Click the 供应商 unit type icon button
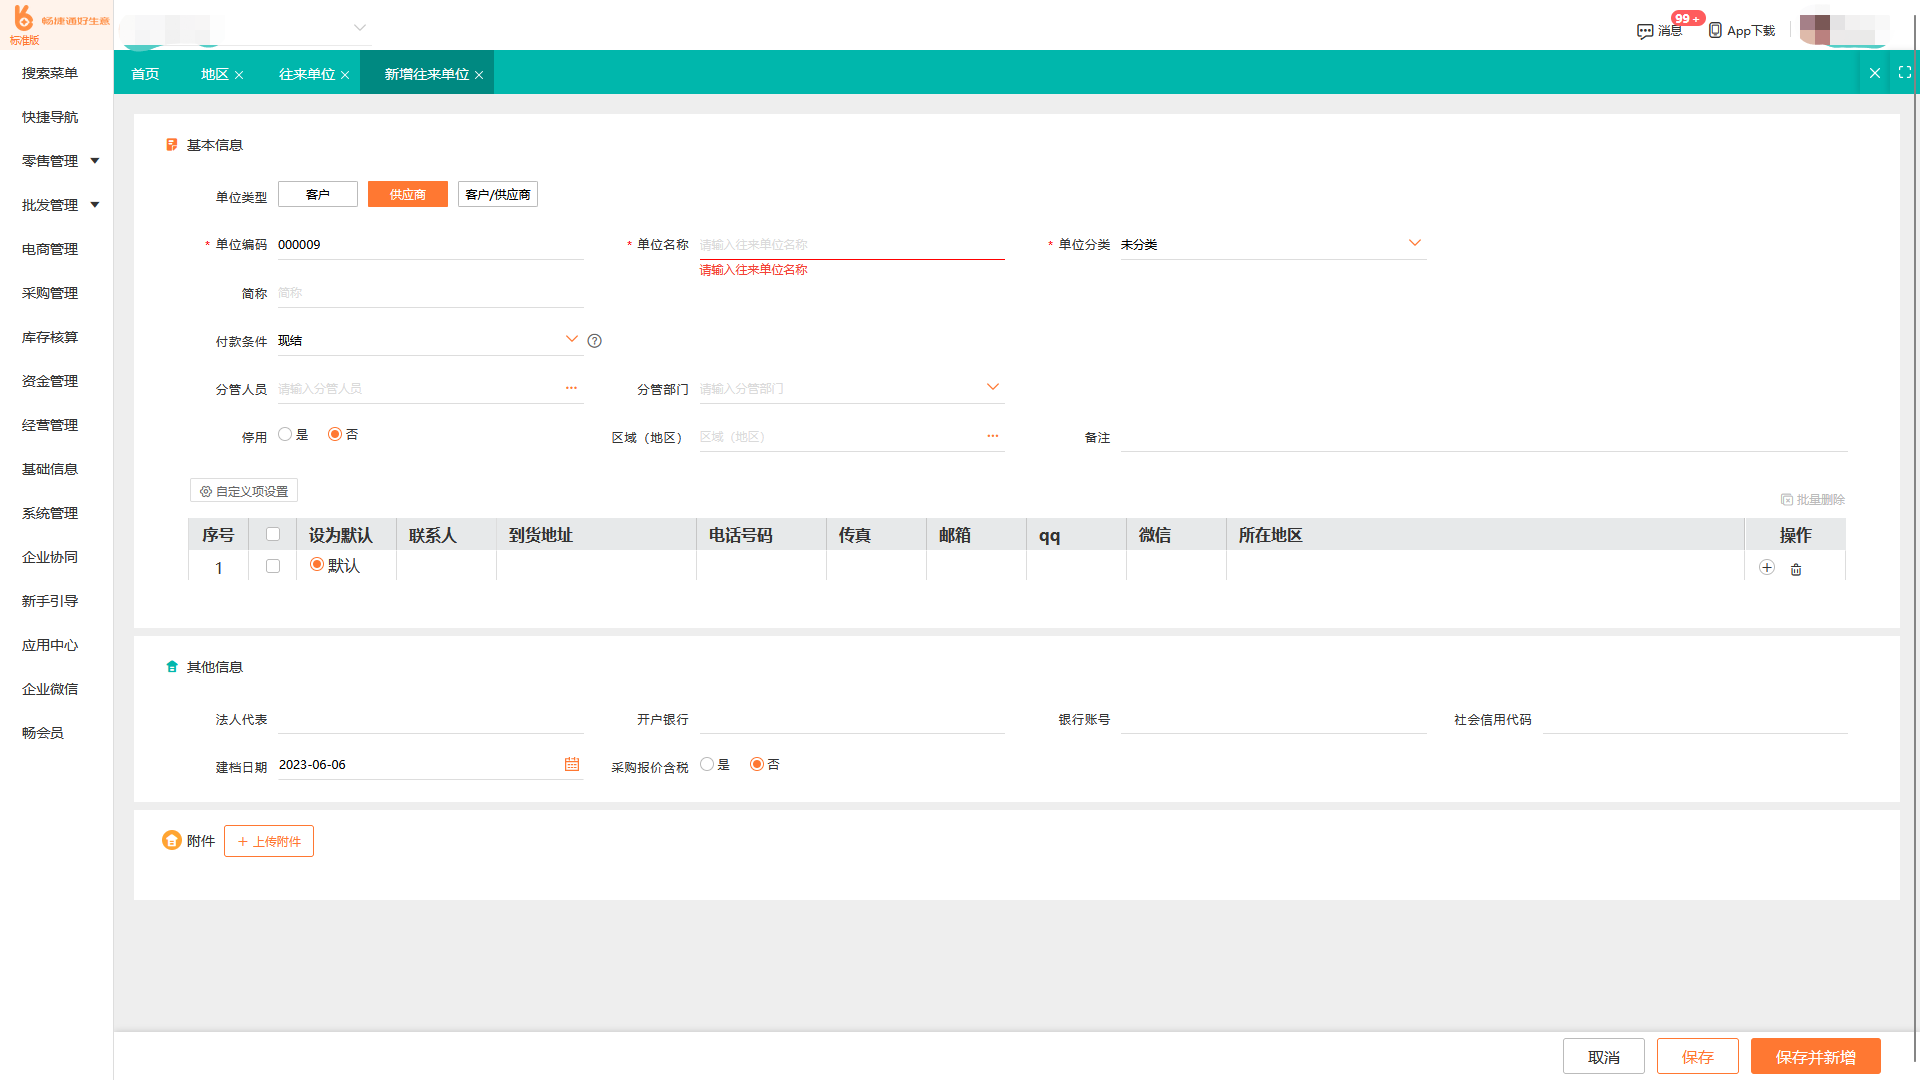Screen dimensions: 1920x1080 [x=407, y=195]
